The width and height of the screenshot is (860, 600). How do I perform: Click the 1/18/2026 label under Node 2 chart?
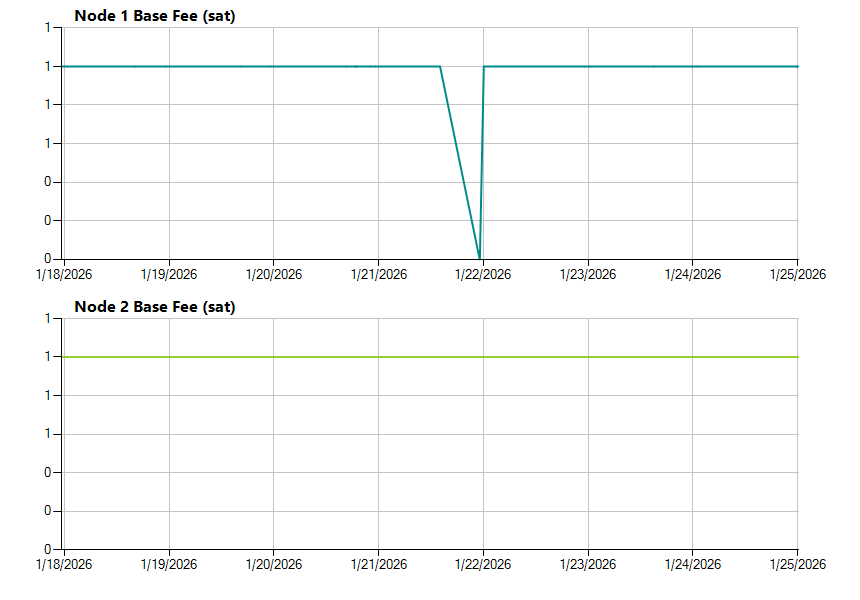click(x=65, y=565)
